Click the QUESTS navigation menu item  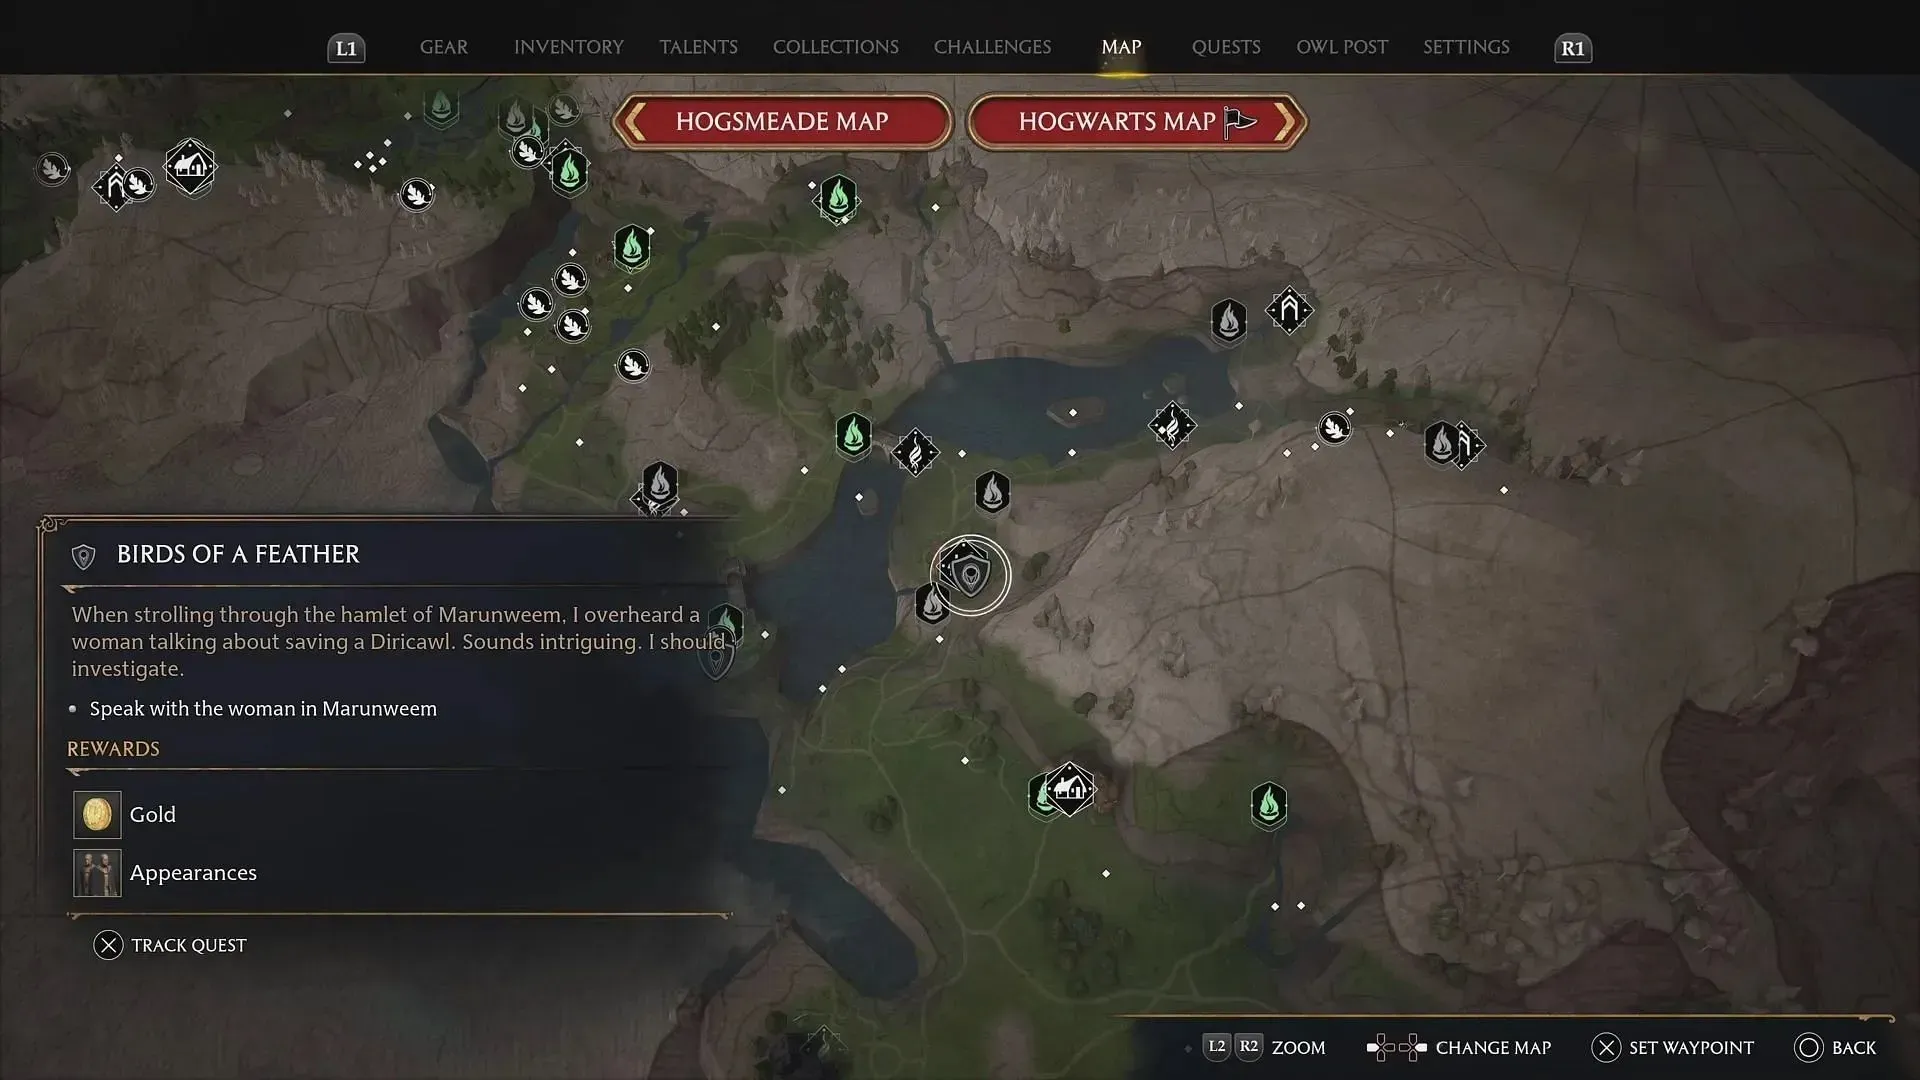click(x=1225, y=47)
